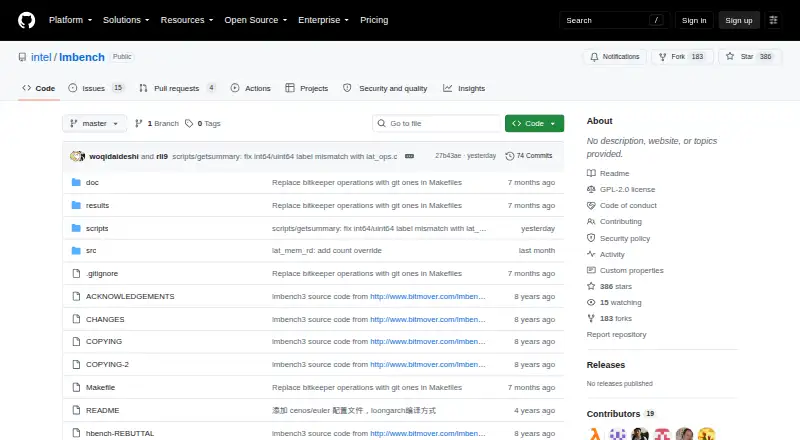Open the Actions tab

click(251, 88)
